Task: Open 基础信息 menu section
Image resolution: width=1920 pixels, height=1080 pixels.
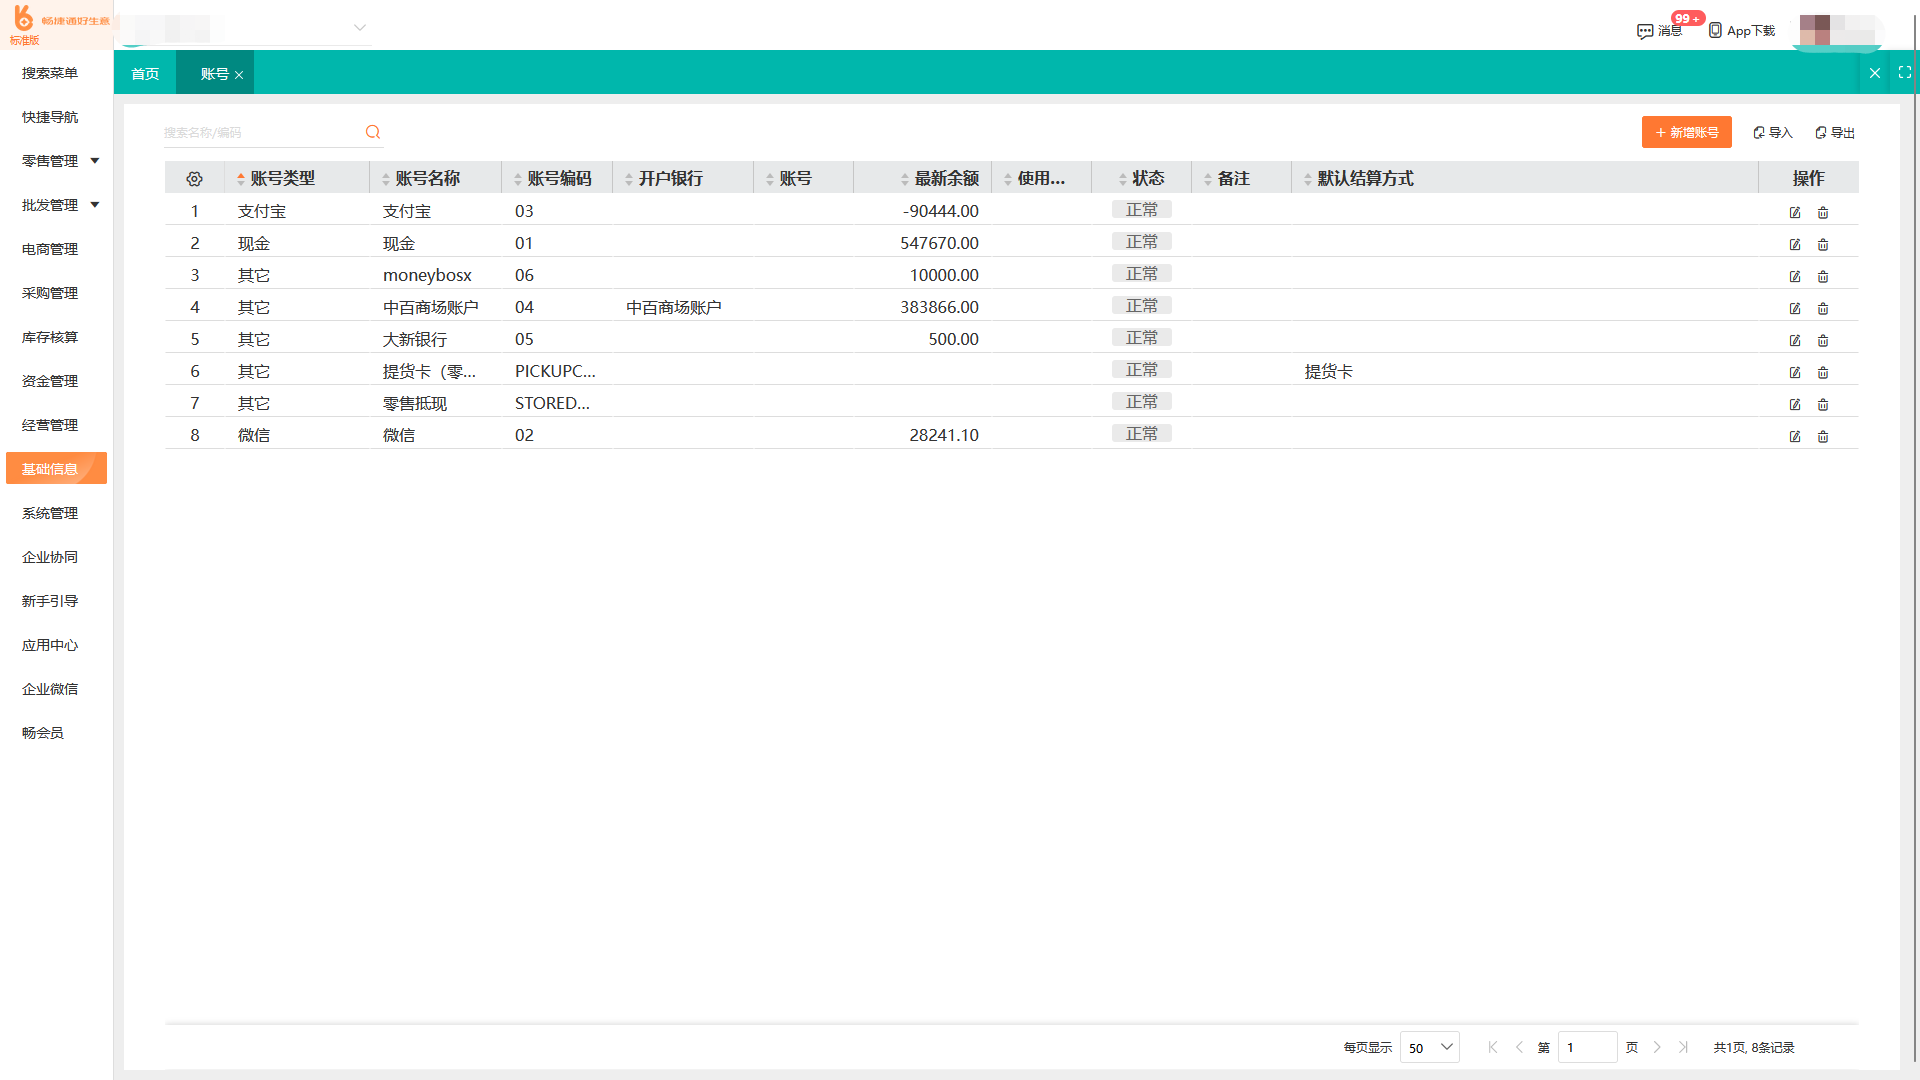Action: [x=53, y=468]
